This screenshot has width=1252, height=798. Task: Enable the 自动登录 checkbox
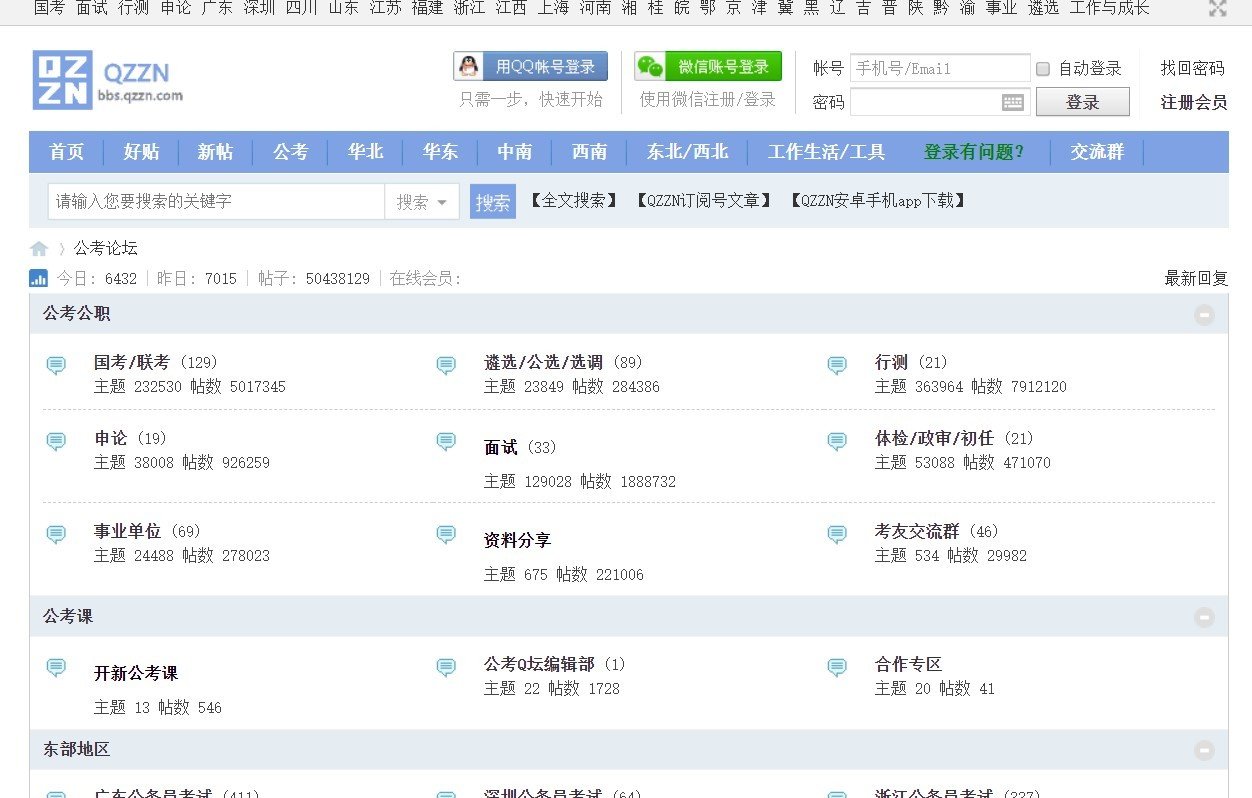[x=1043, y=69]
